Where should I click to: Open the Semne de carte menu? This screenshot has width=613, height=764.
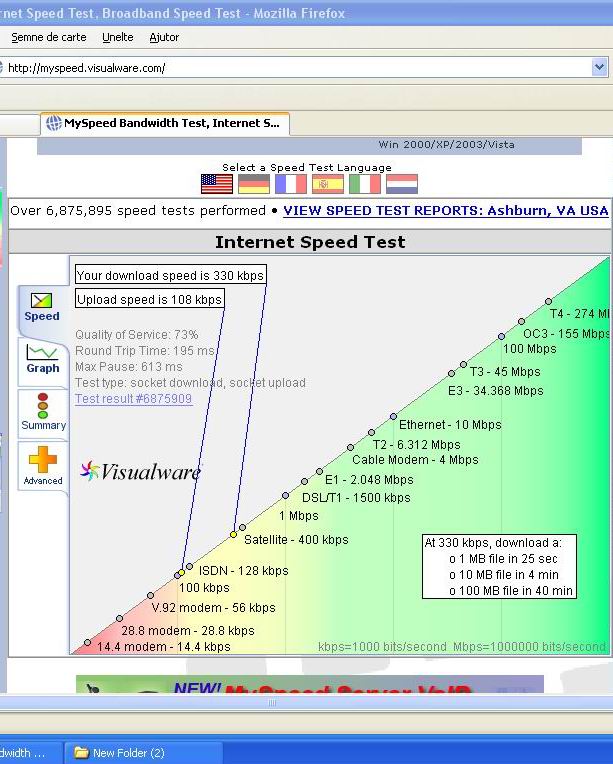(x=49, y=37)
